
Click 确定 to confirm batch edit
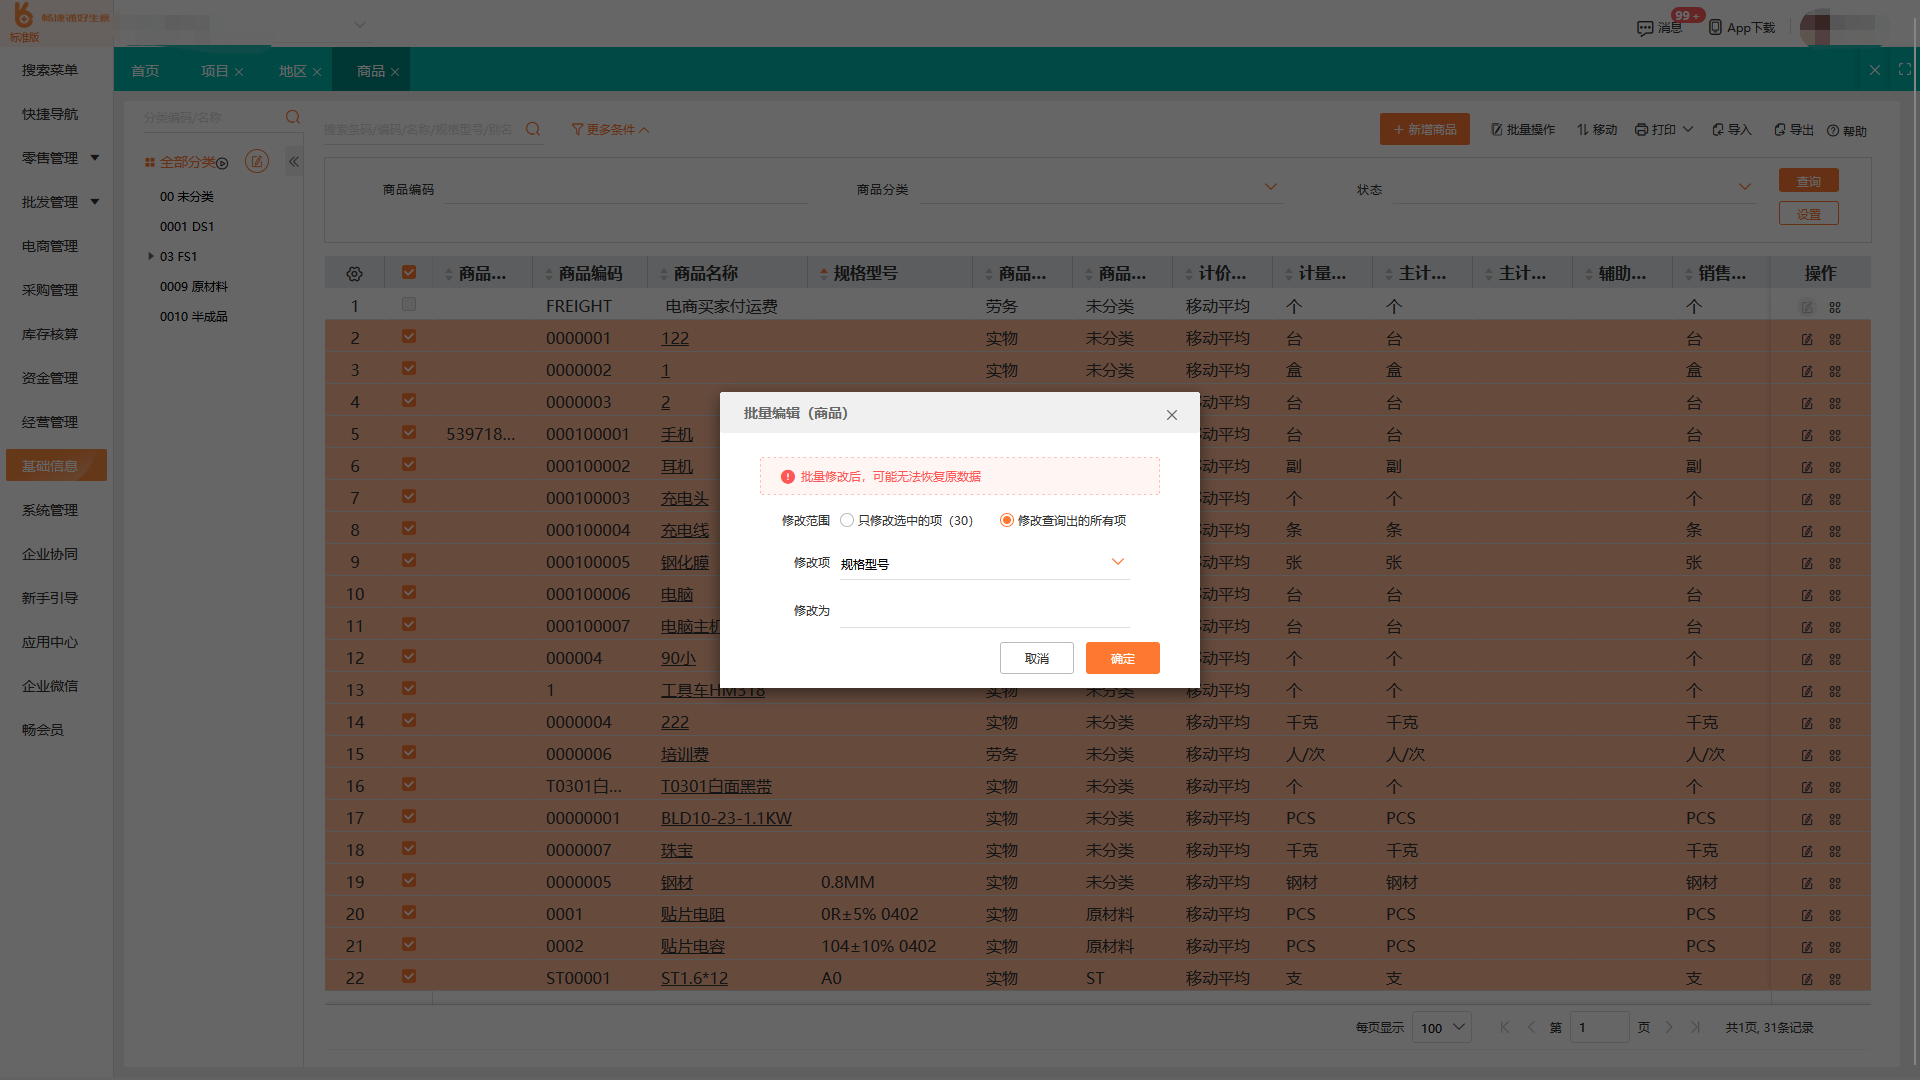[1122, 658]
